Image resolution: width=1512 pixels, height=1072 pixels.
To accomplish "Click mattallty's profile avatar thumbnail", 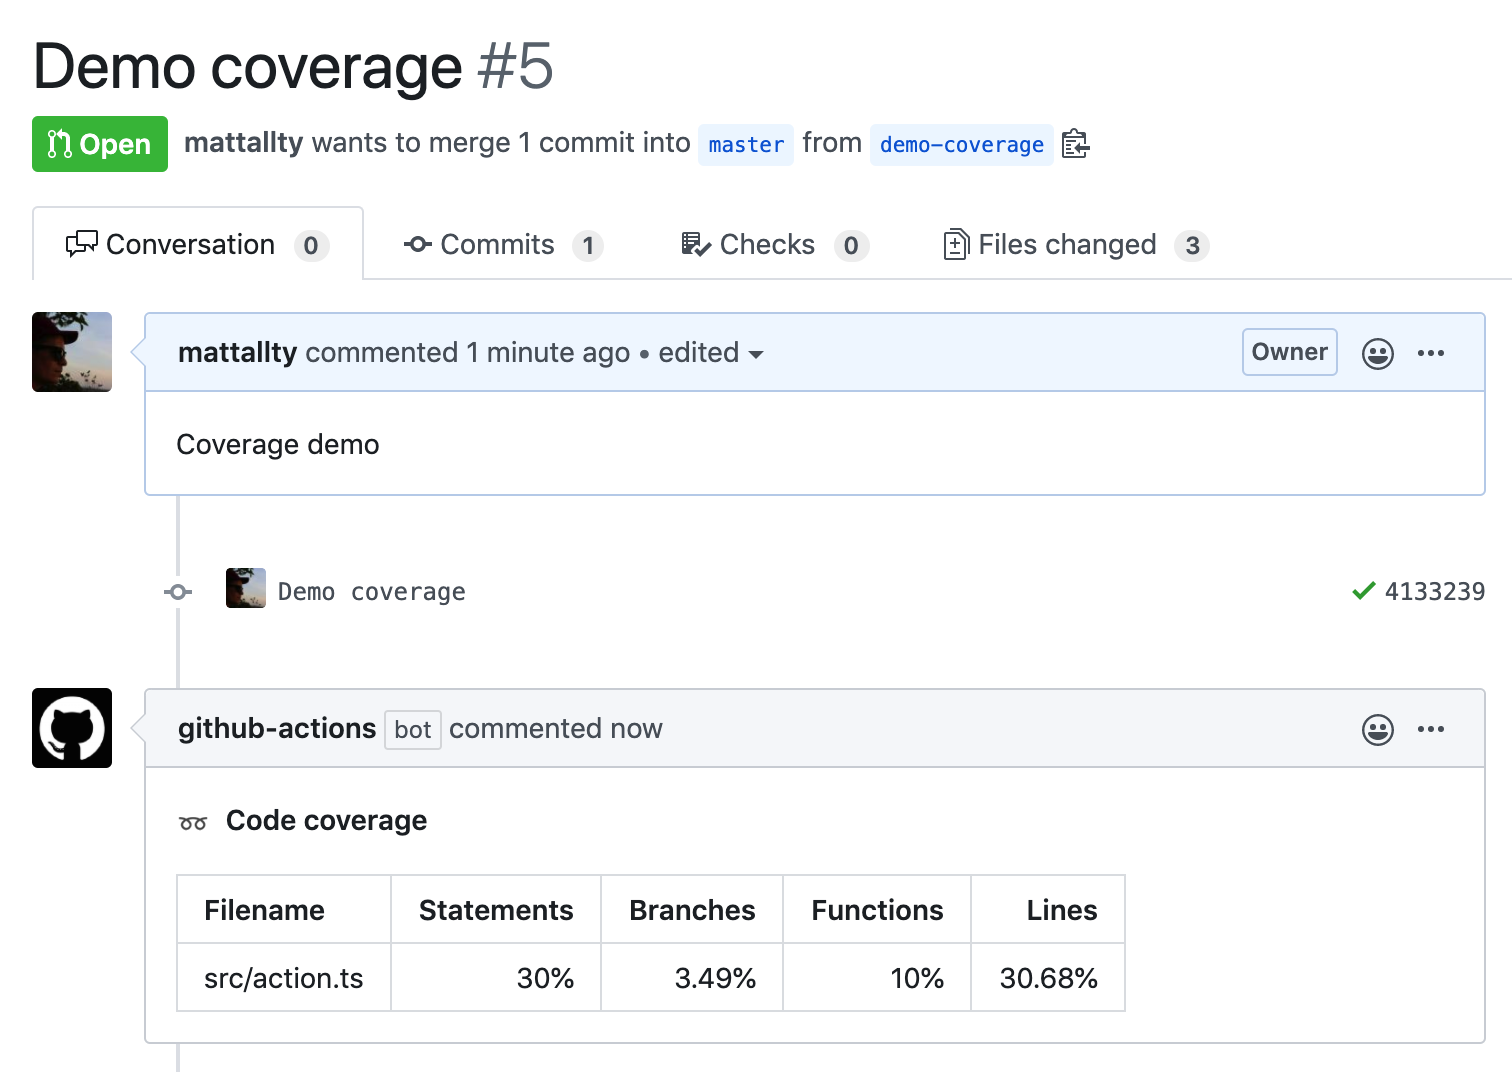I will click(71, 352).
